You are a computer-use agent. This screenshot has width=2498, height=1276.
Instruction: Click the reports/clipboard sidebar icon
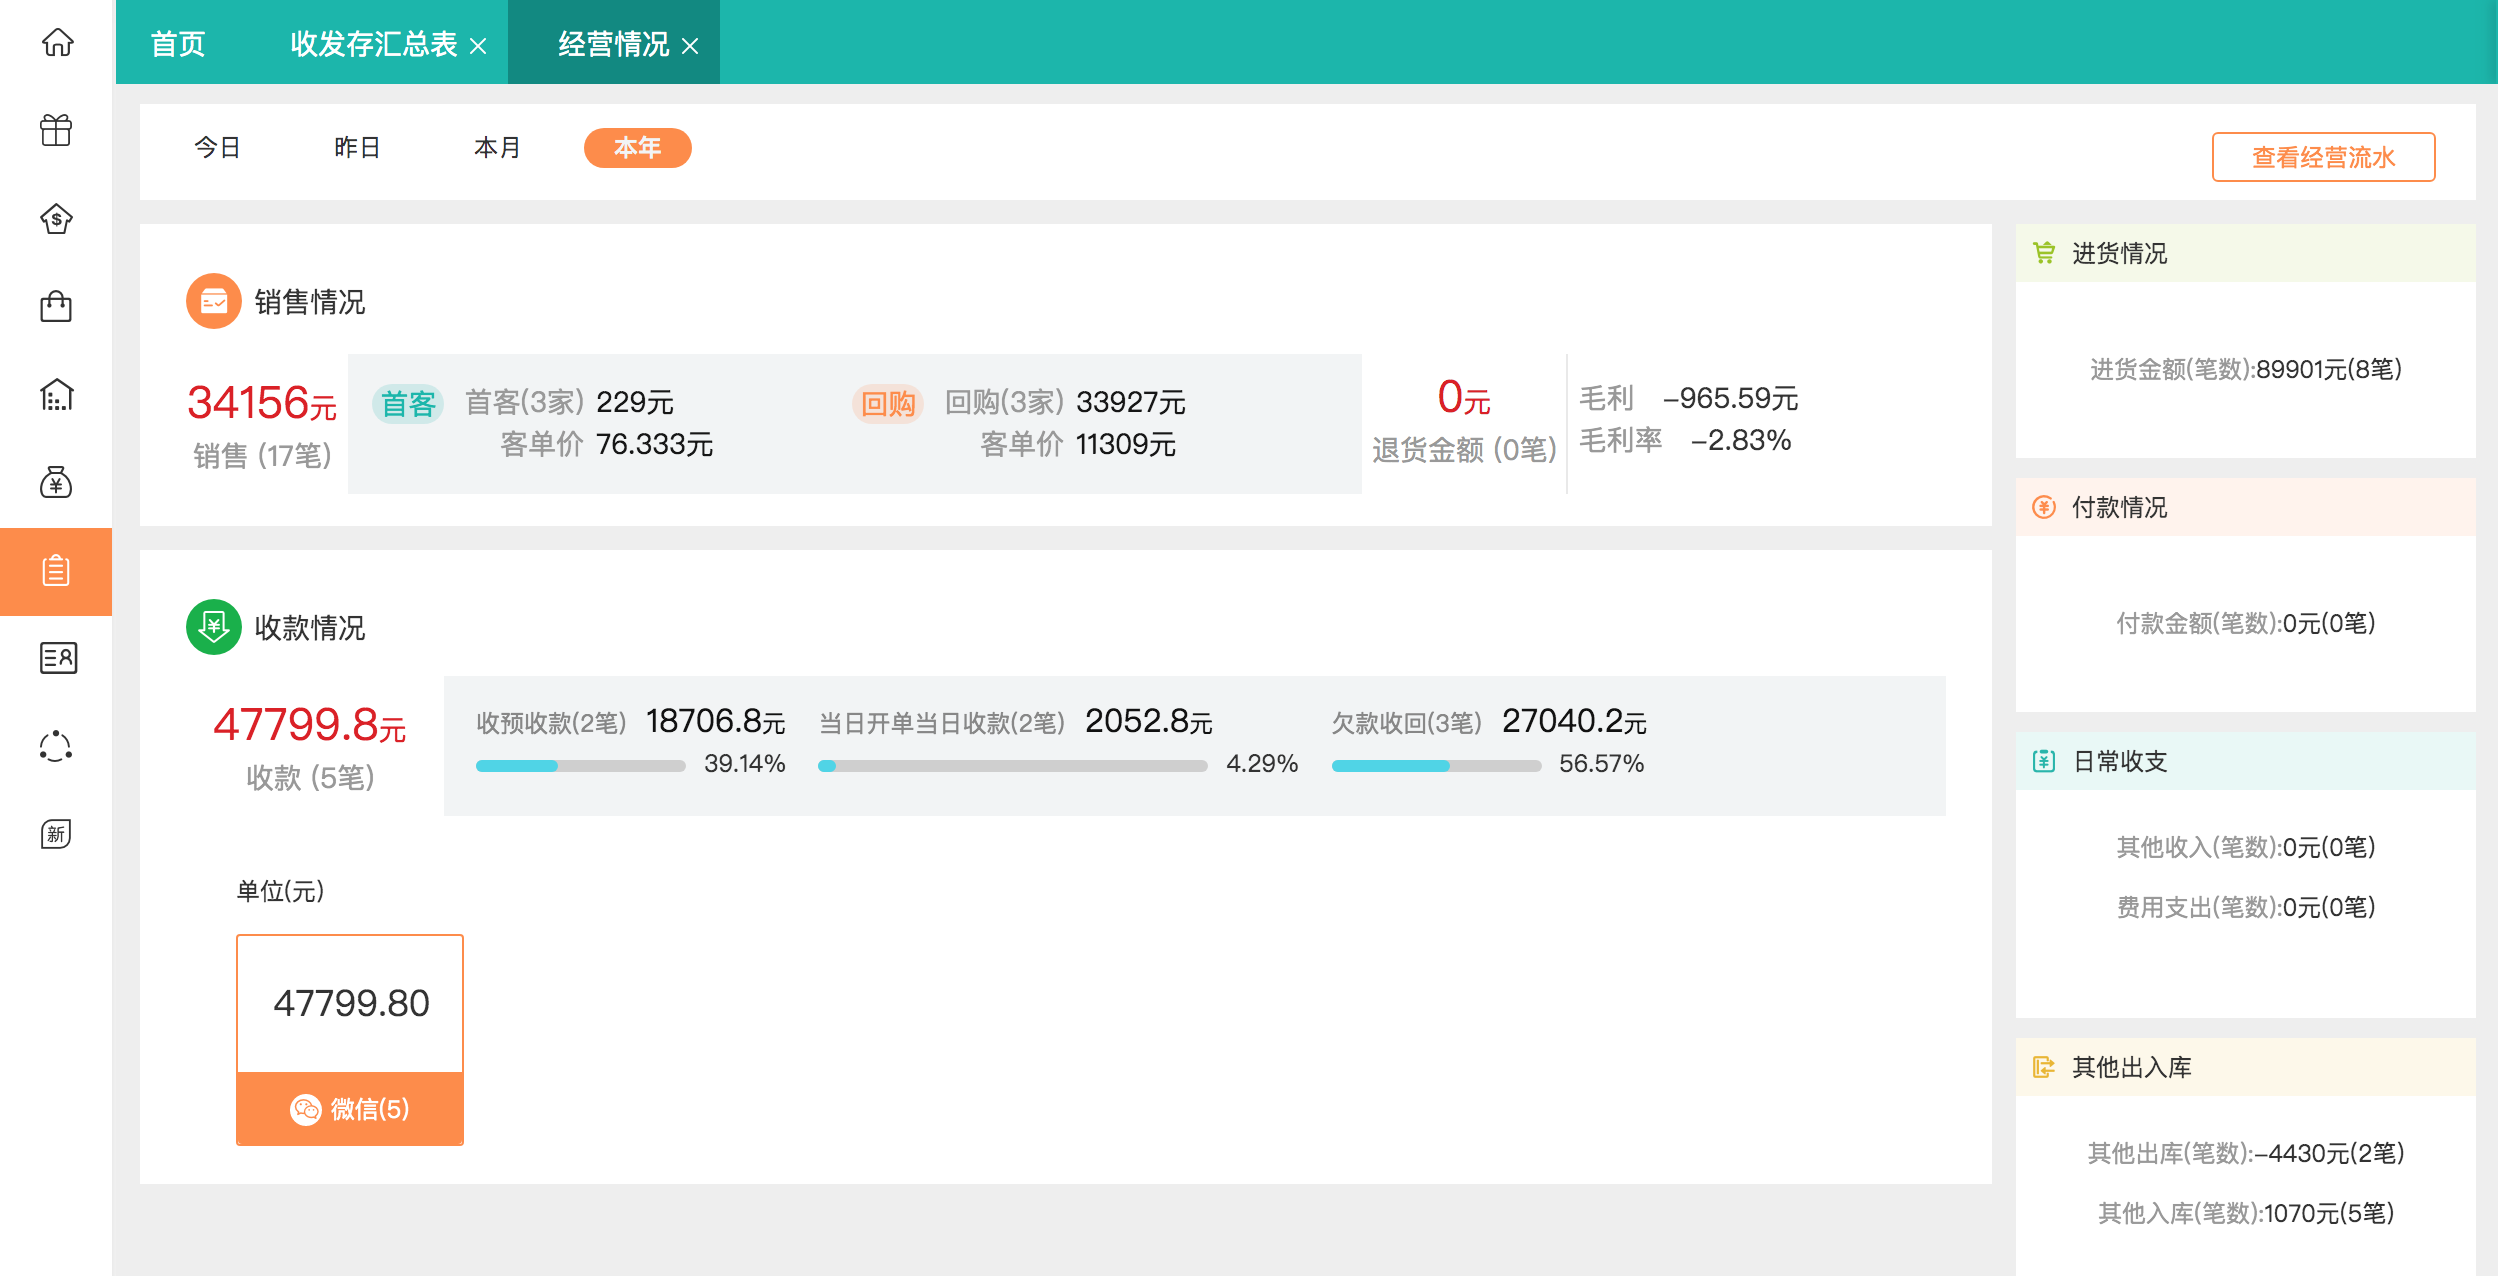[x=55, y=571]
